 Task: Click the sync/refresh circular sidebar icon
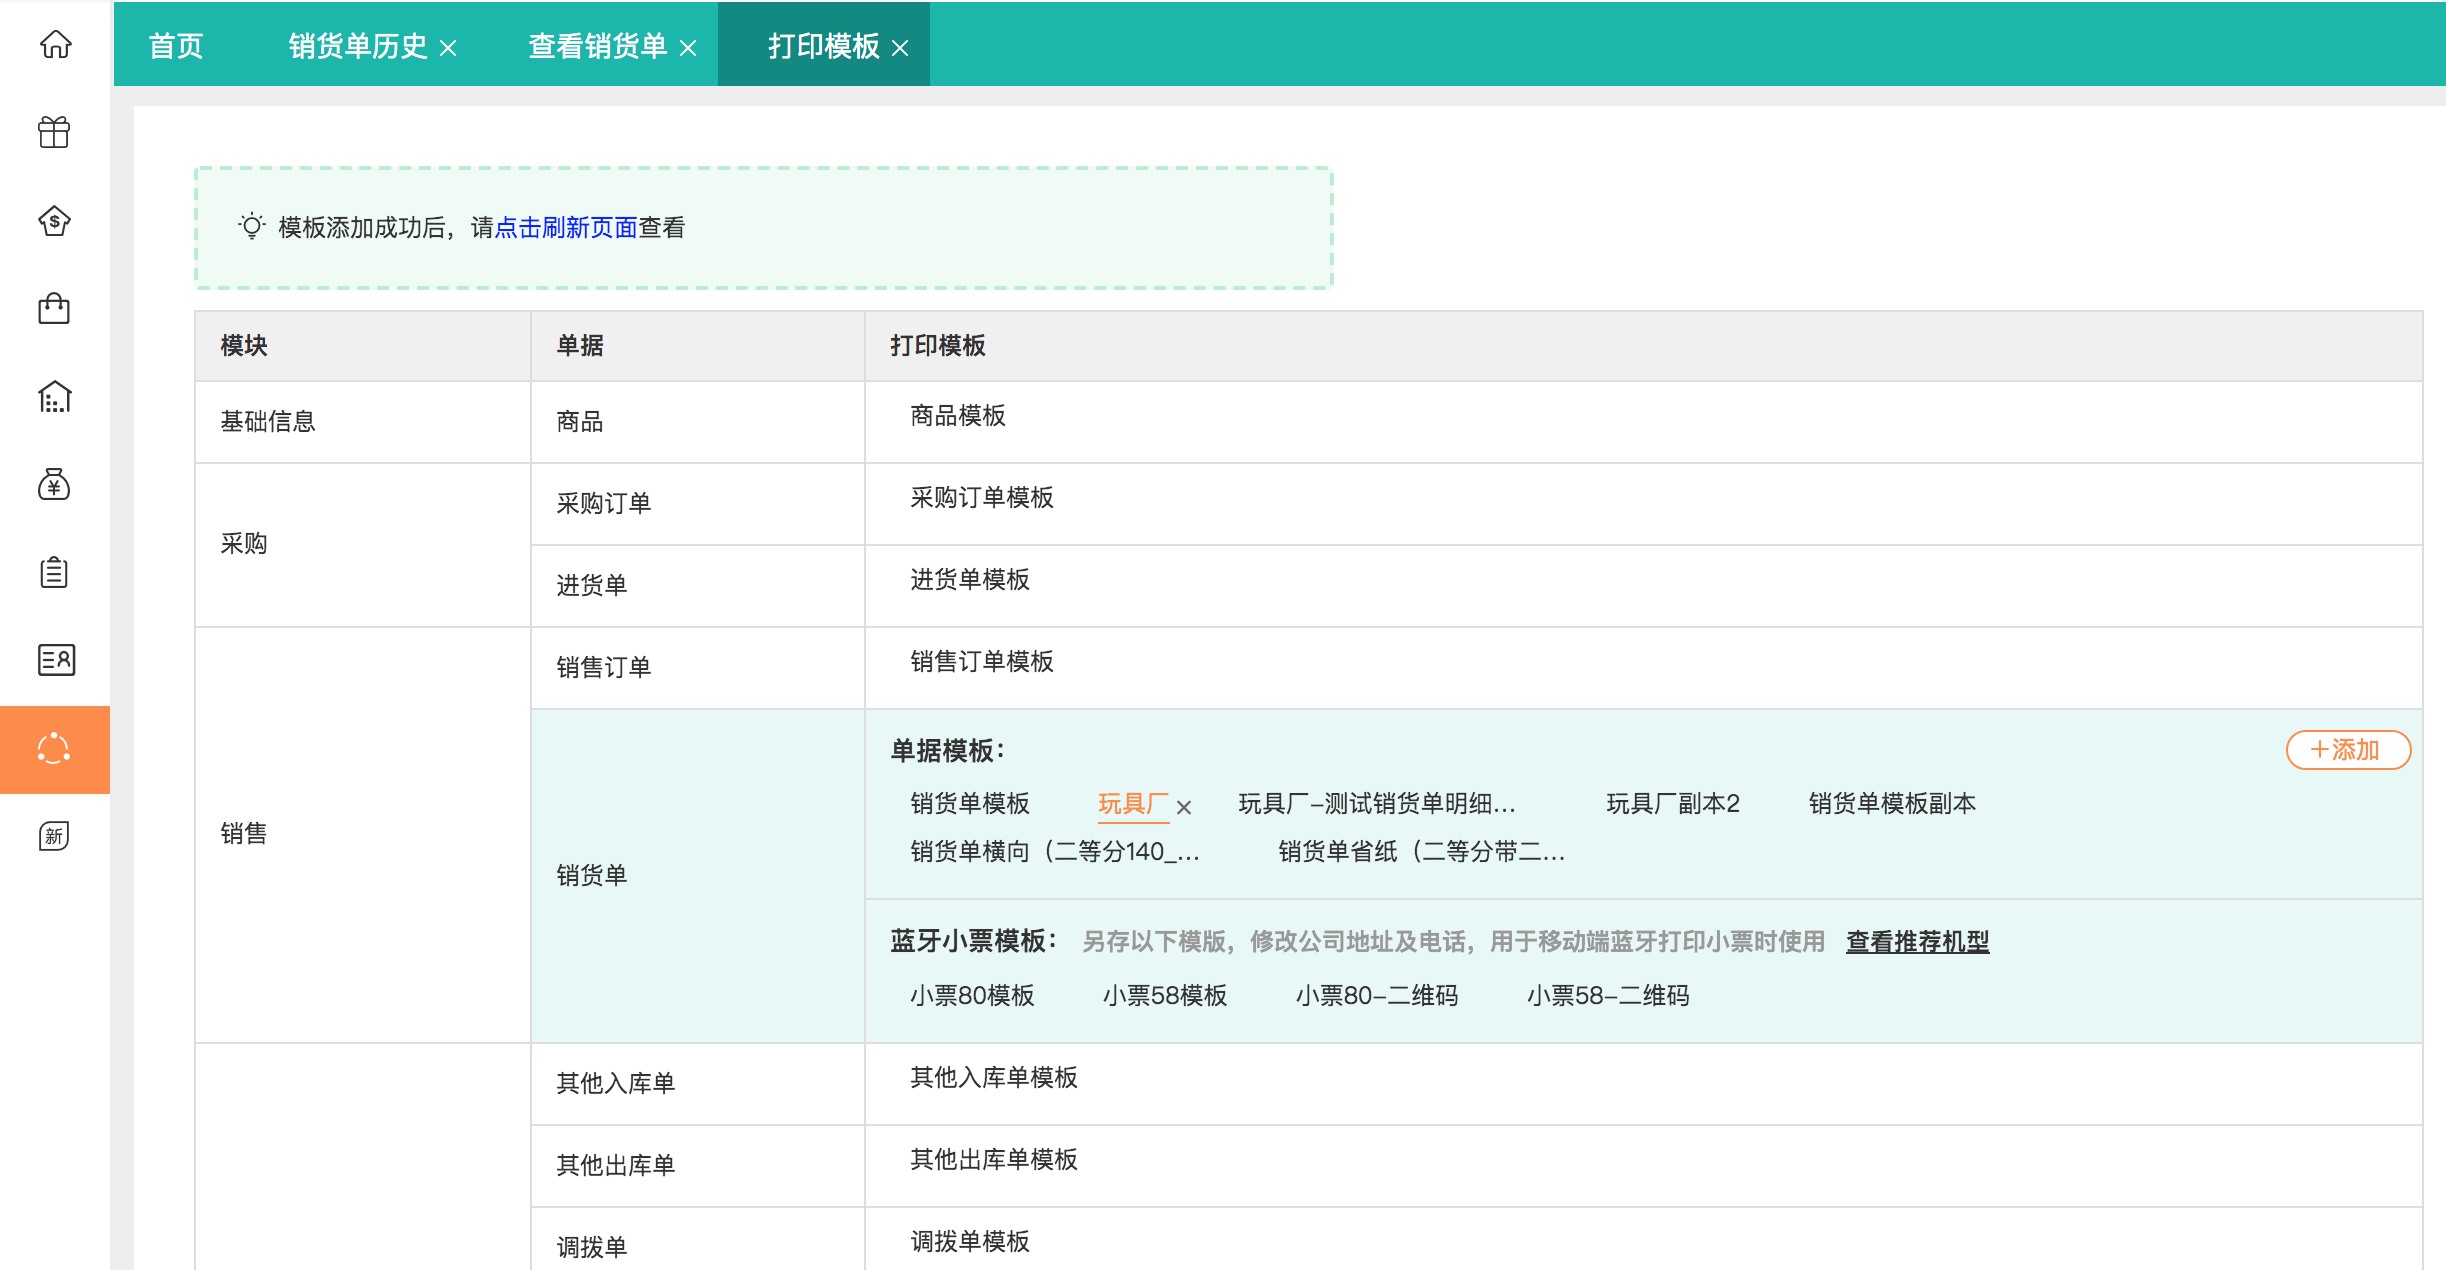point(55,747)
